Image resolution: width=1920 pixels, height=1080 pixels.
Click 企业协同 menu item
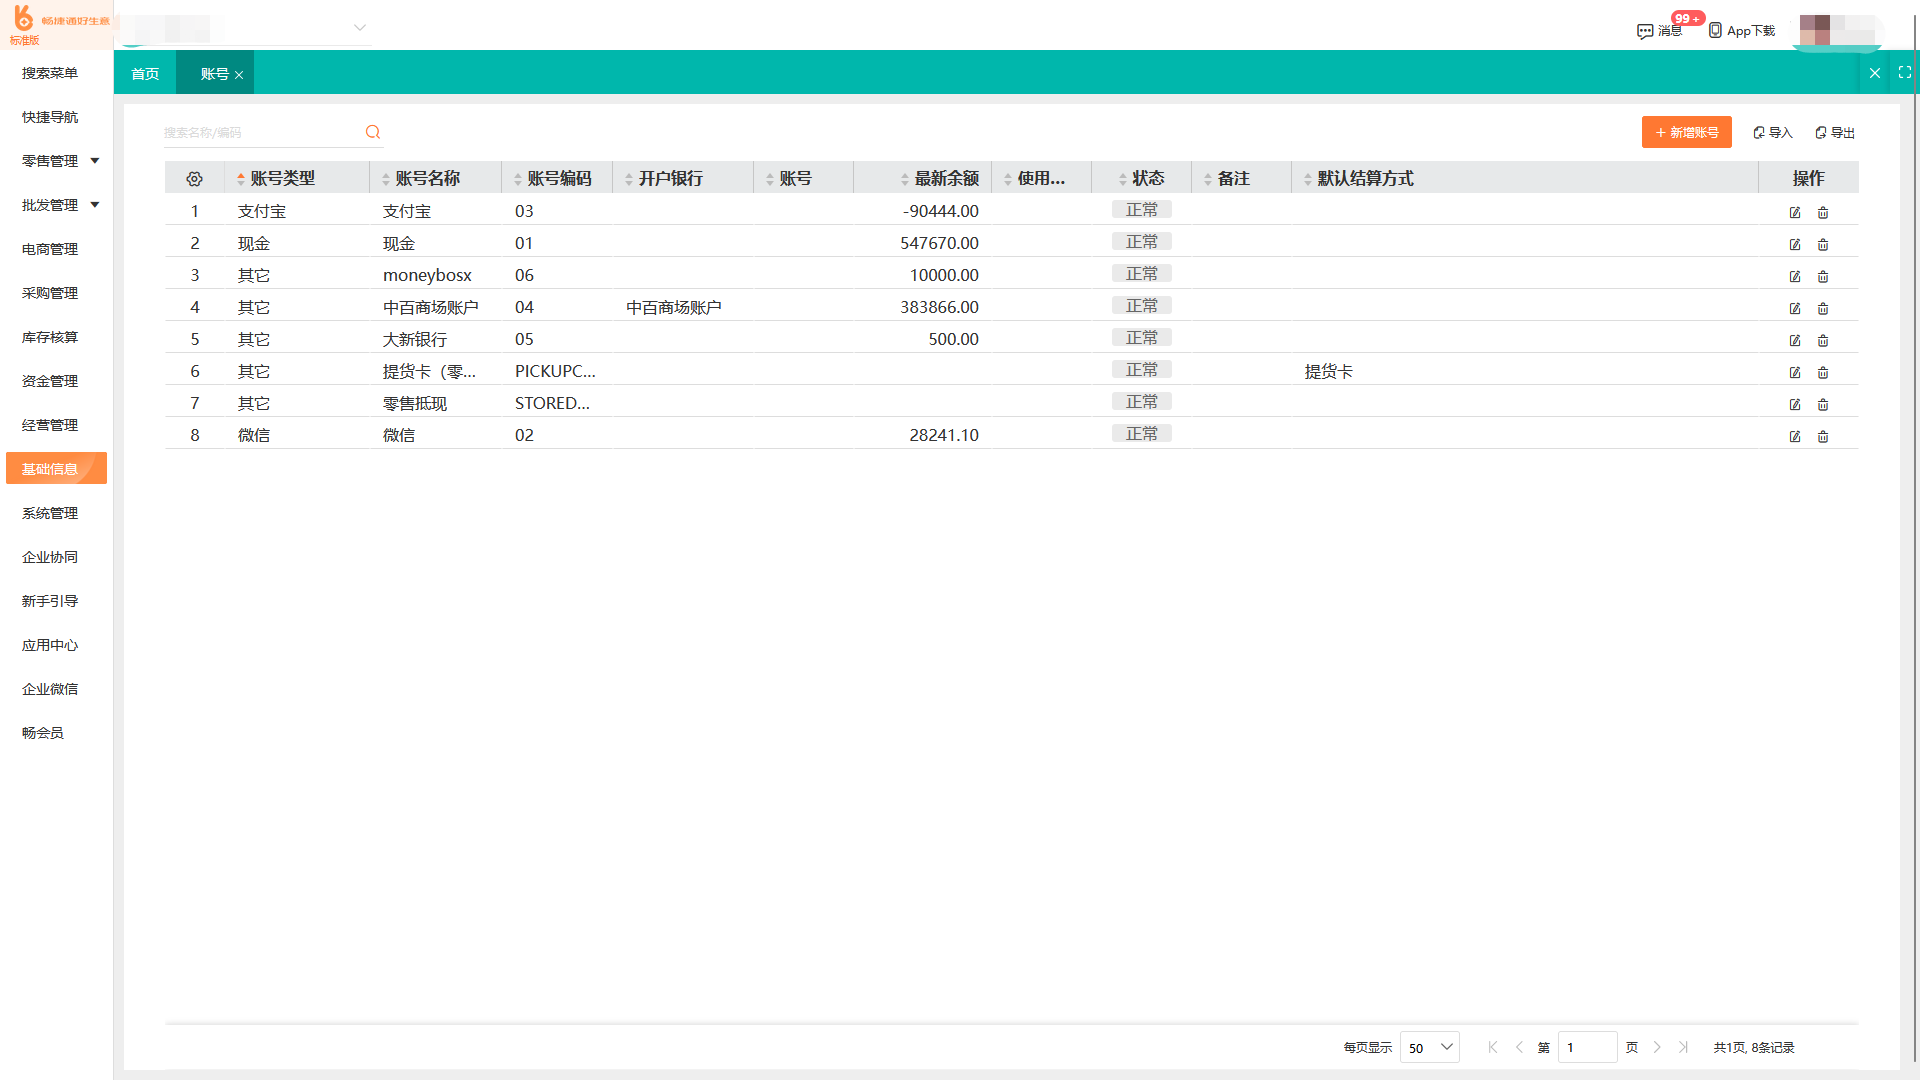click(x=50, y=556)
